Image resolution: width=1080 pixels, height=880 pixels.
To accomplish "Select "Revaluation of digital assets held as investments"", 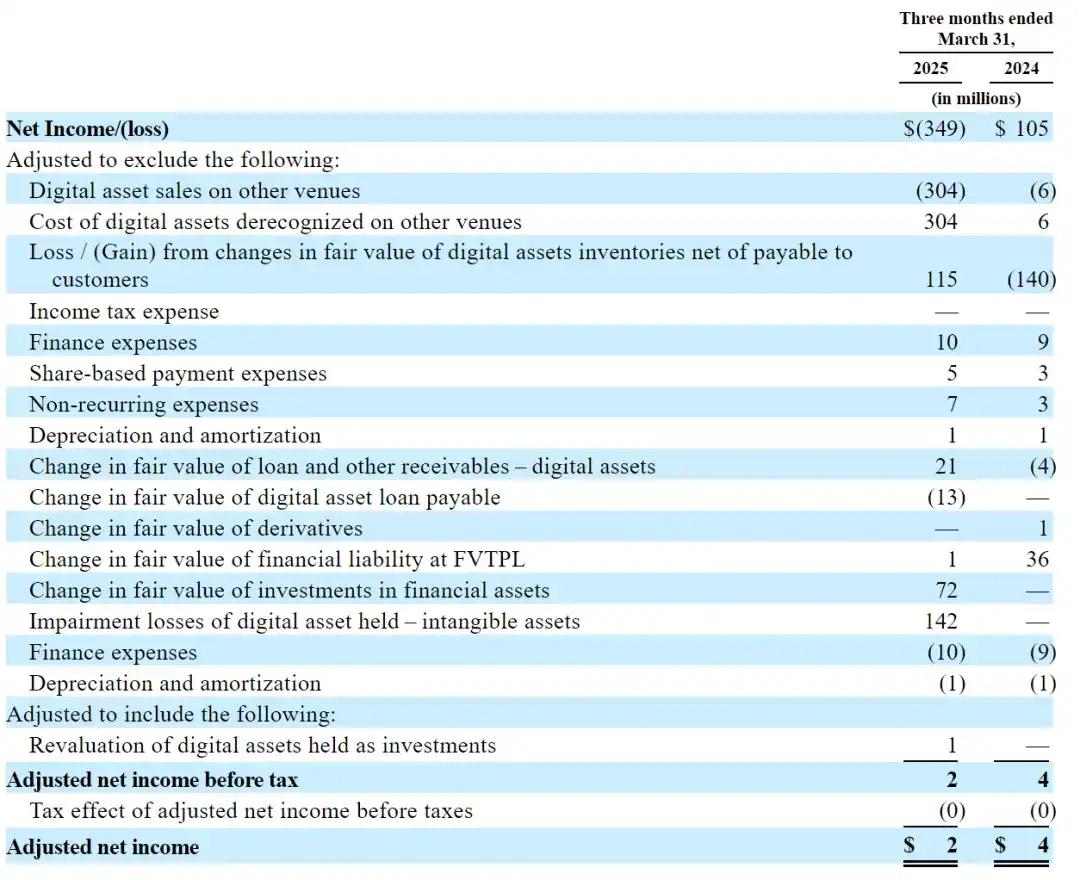I will coord(262,746).
